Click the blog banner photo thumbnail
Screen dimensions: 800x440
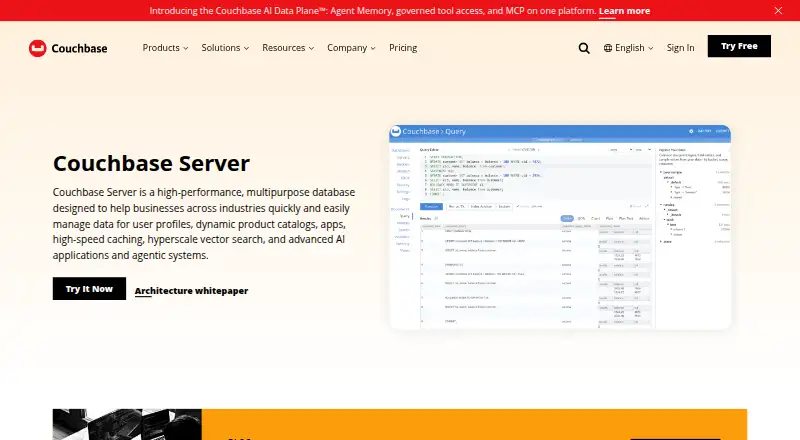pyautogui.click(x=127, y=424)
